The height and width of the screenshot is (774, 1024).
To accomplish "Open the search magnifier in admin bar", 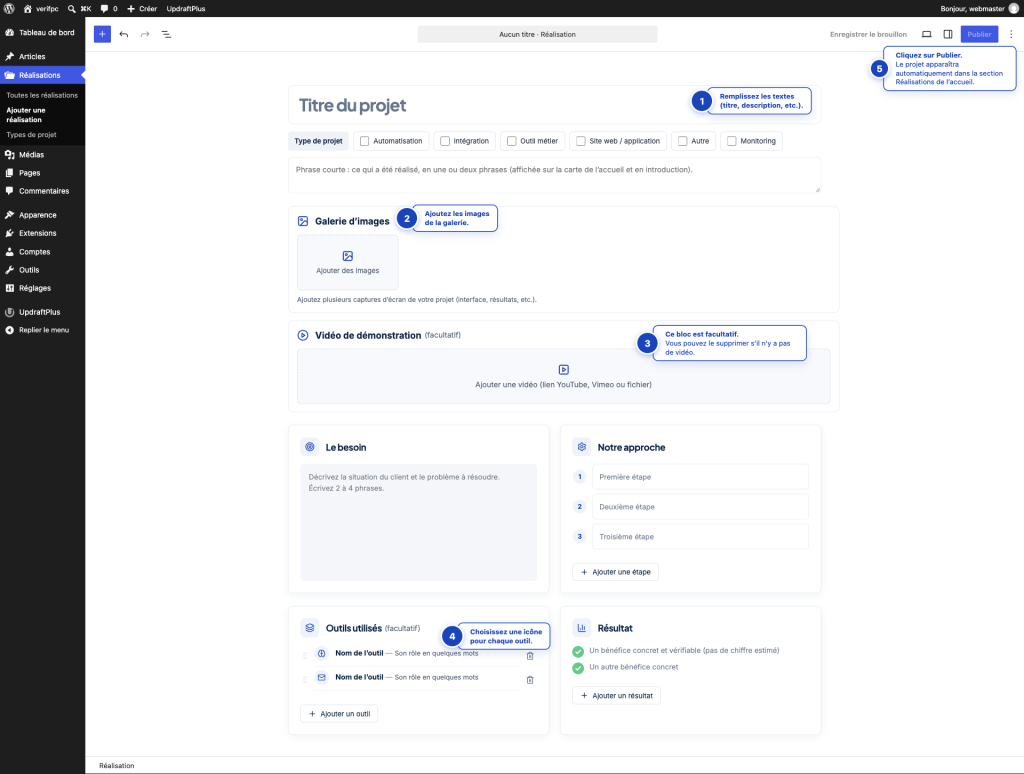I will pyautogui.click(x=72, y=8).
